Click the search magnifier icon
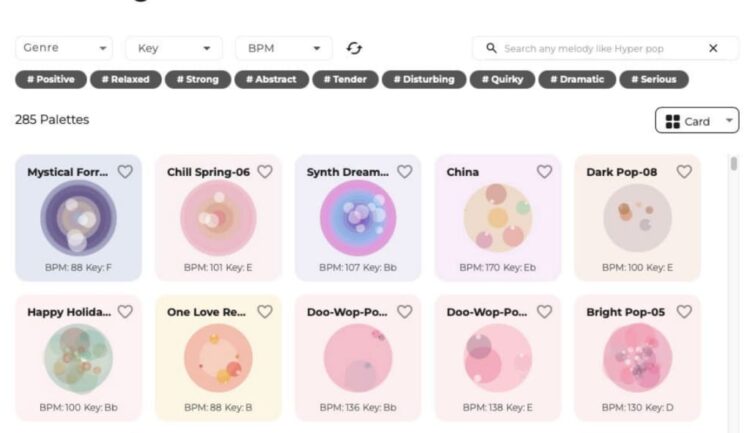This screenshot has height=433, width=750. [491, 48]
